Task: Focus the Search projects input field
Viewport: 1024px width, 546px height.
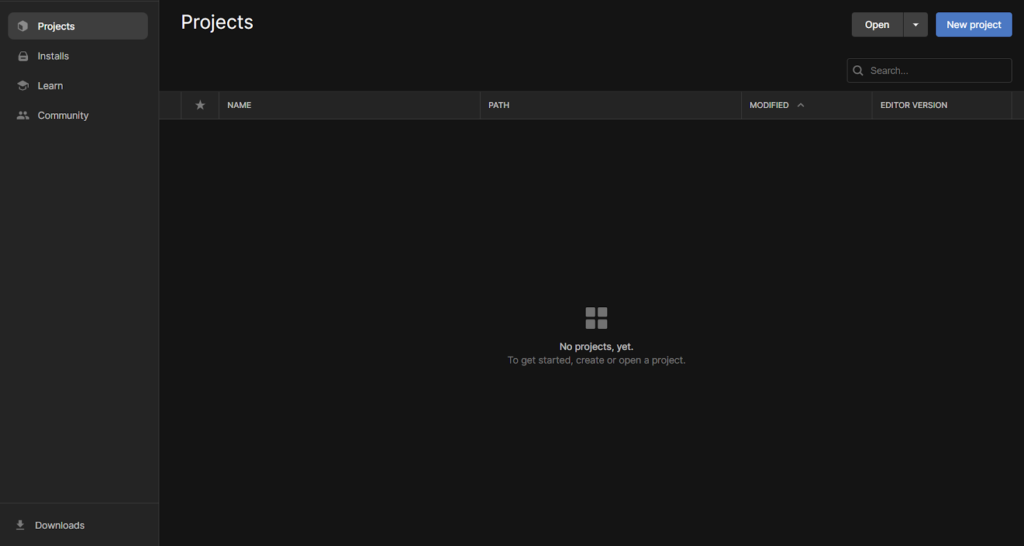Action: point(937,71)
